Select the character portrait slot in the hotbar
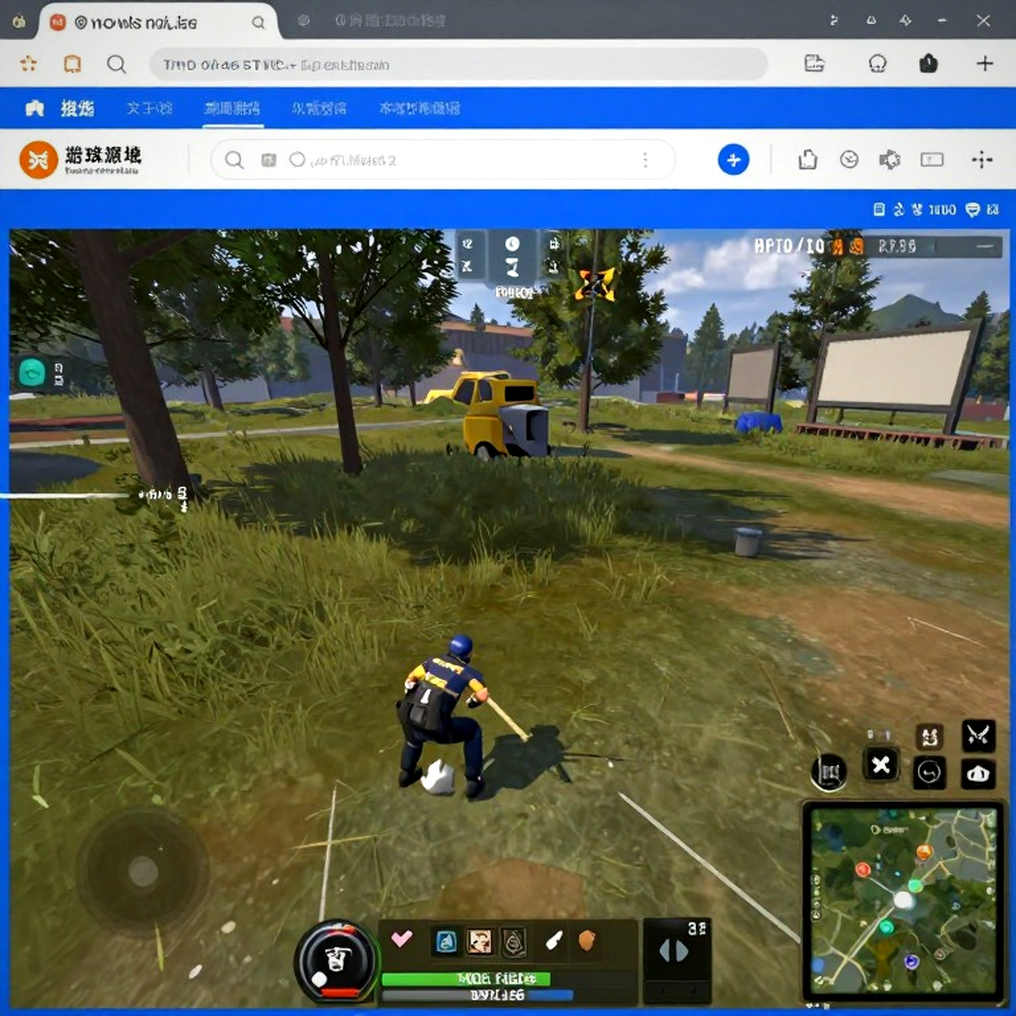Image resolution: width=1016 pixels, height=1016 pixels. 479,941
